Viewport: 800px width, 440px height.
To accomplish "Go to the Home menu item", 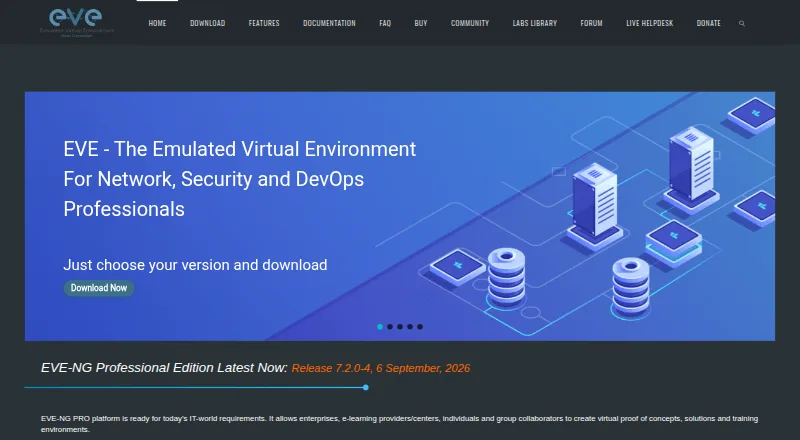I will tap(157, 23).
